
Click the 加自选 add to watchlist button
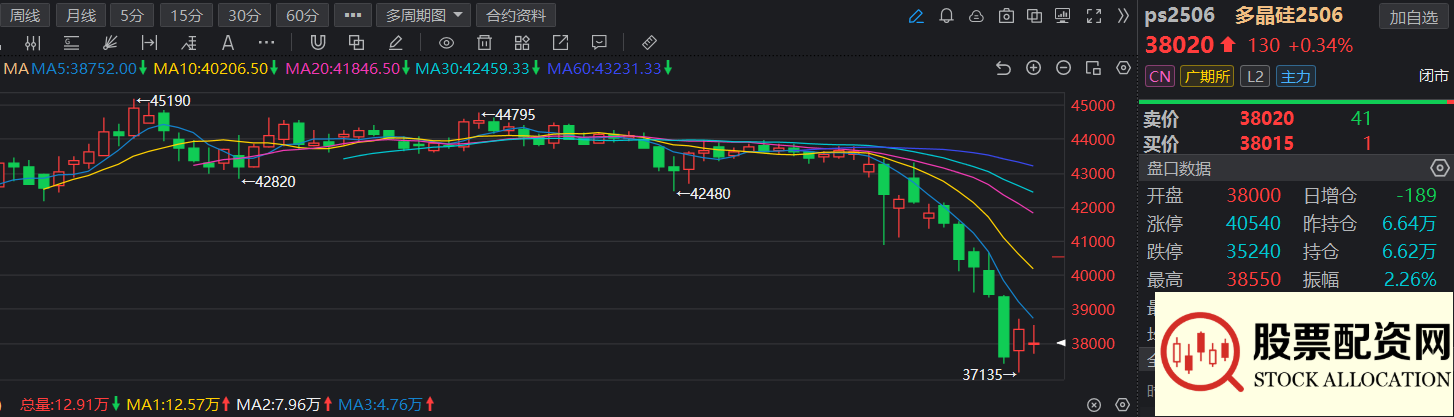click(x=1412, y=16)
